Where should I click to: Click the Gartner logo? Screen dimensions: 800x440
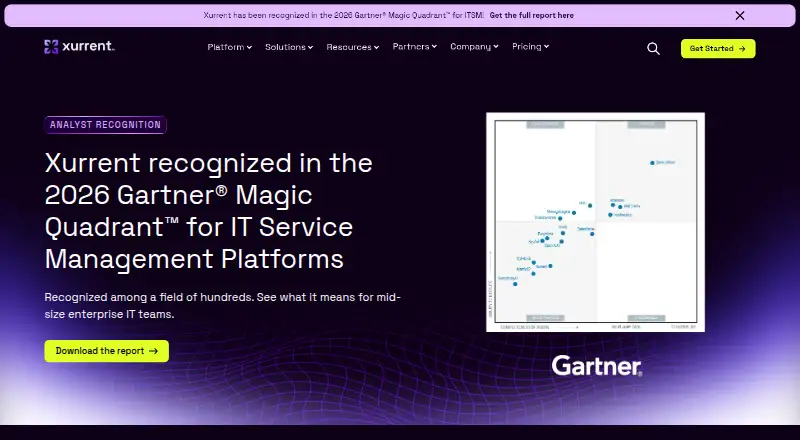[596, 366]
